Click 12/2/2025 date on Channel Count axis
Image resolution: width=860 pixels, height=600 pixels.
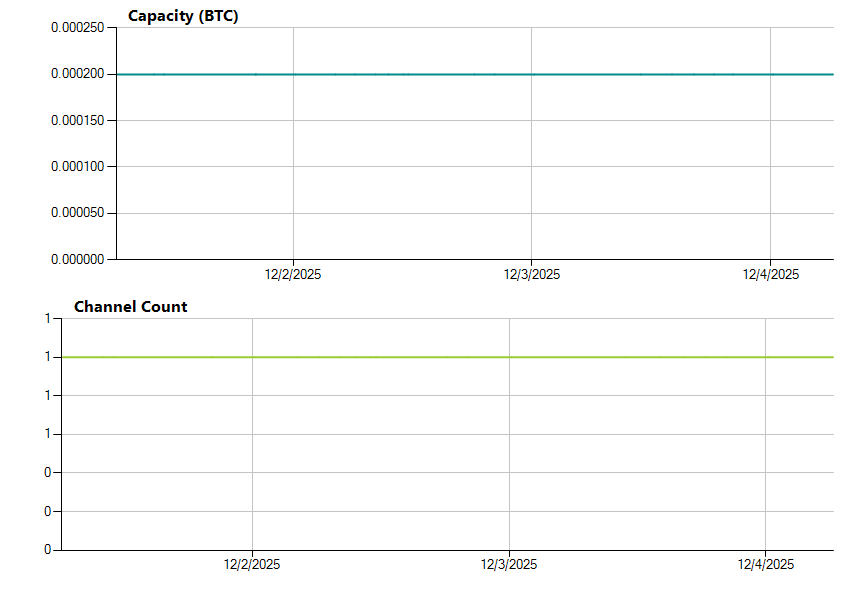click(252, 564)
